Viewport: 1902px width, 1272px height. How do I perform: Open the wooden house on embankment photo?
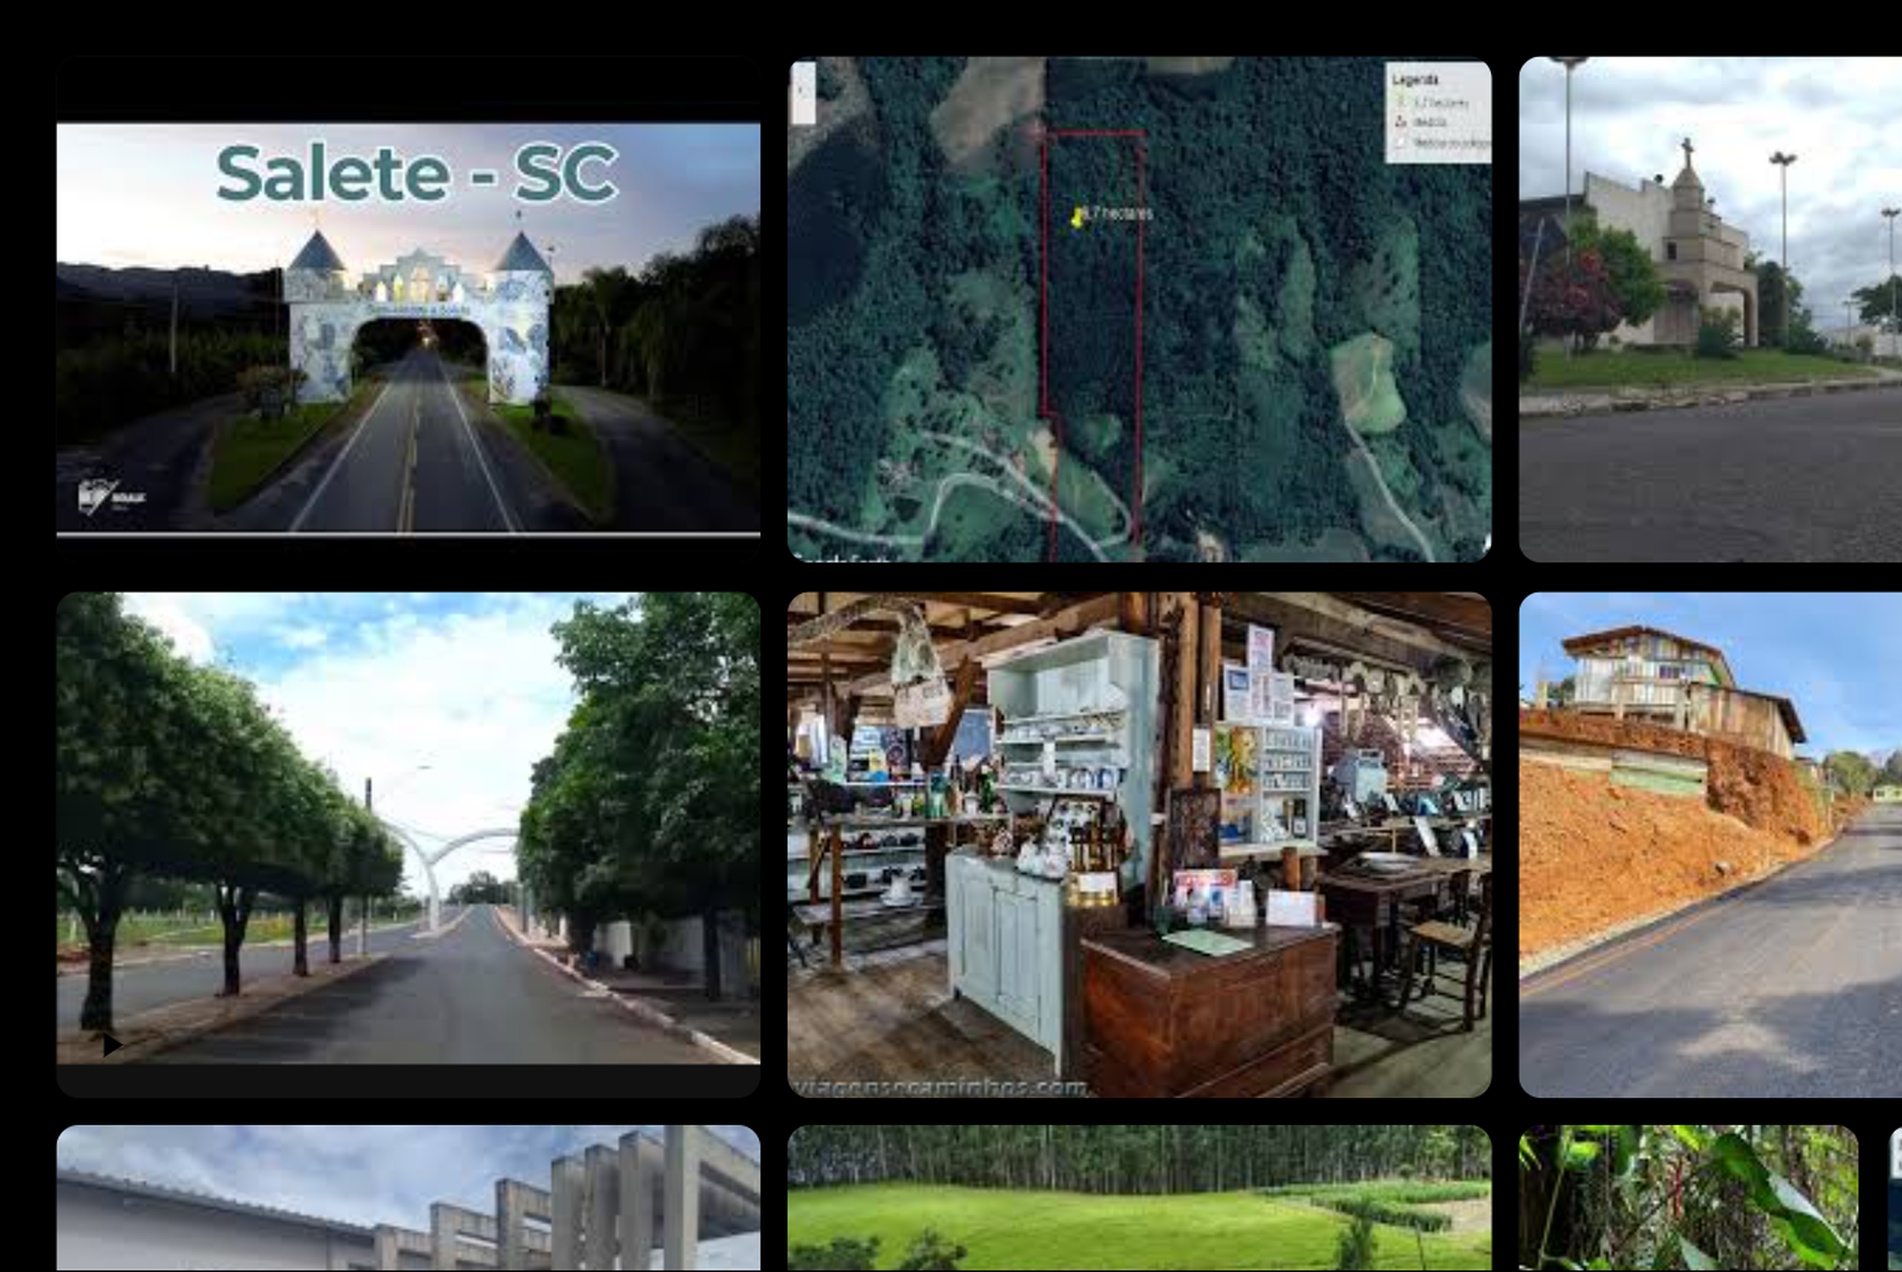(x=1709, y=843)
